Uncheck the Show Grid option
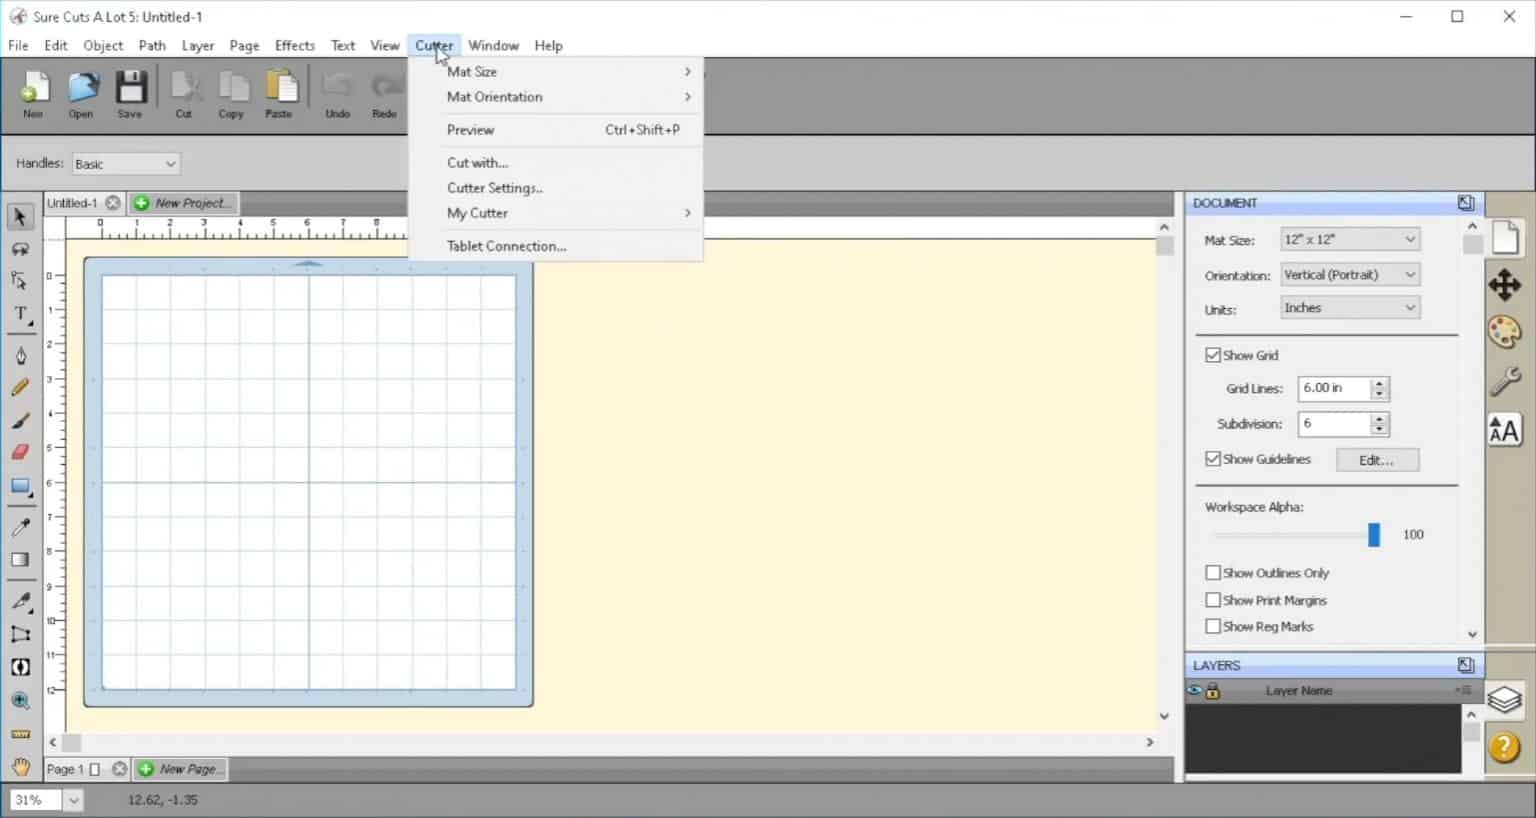The height and width of the screenshot is (818, 1536). (x=1213, y=354)
